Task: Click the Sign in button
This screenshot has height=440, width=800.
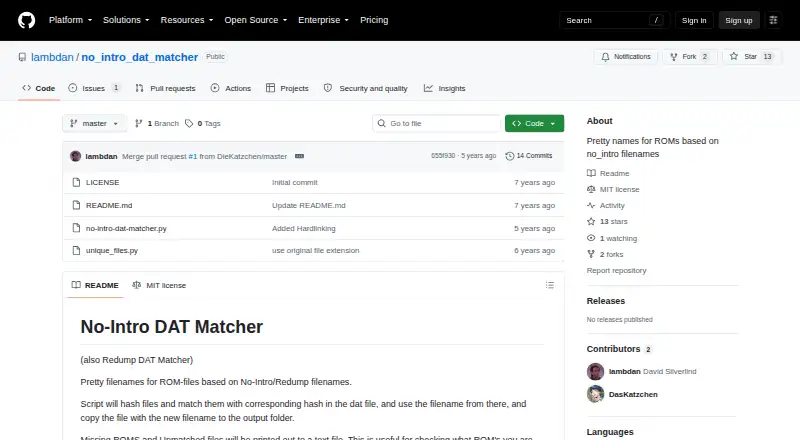Action: point(694,20)
